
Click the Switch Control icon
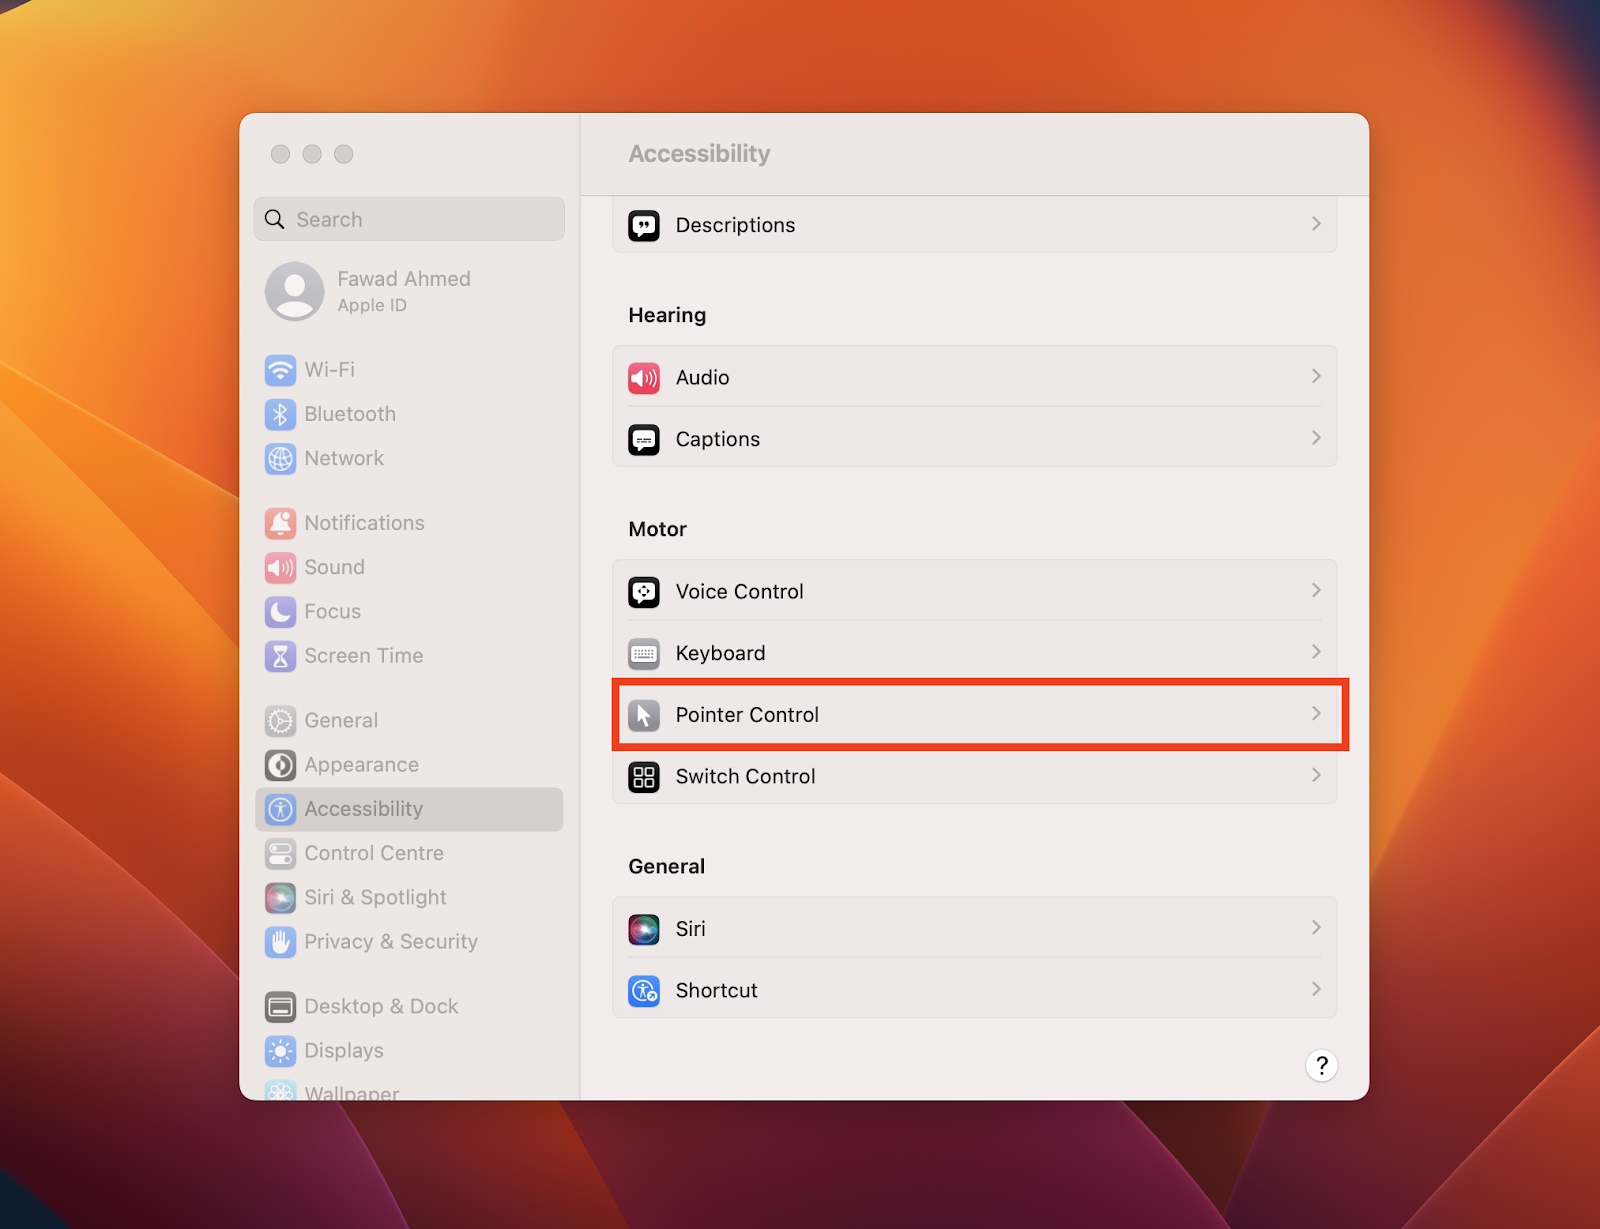(x=644, y=777)
